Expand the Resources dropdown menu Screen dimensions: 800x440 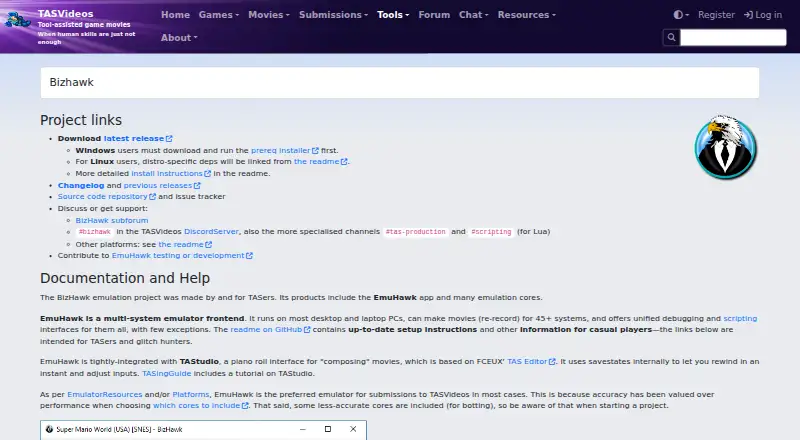527,15
